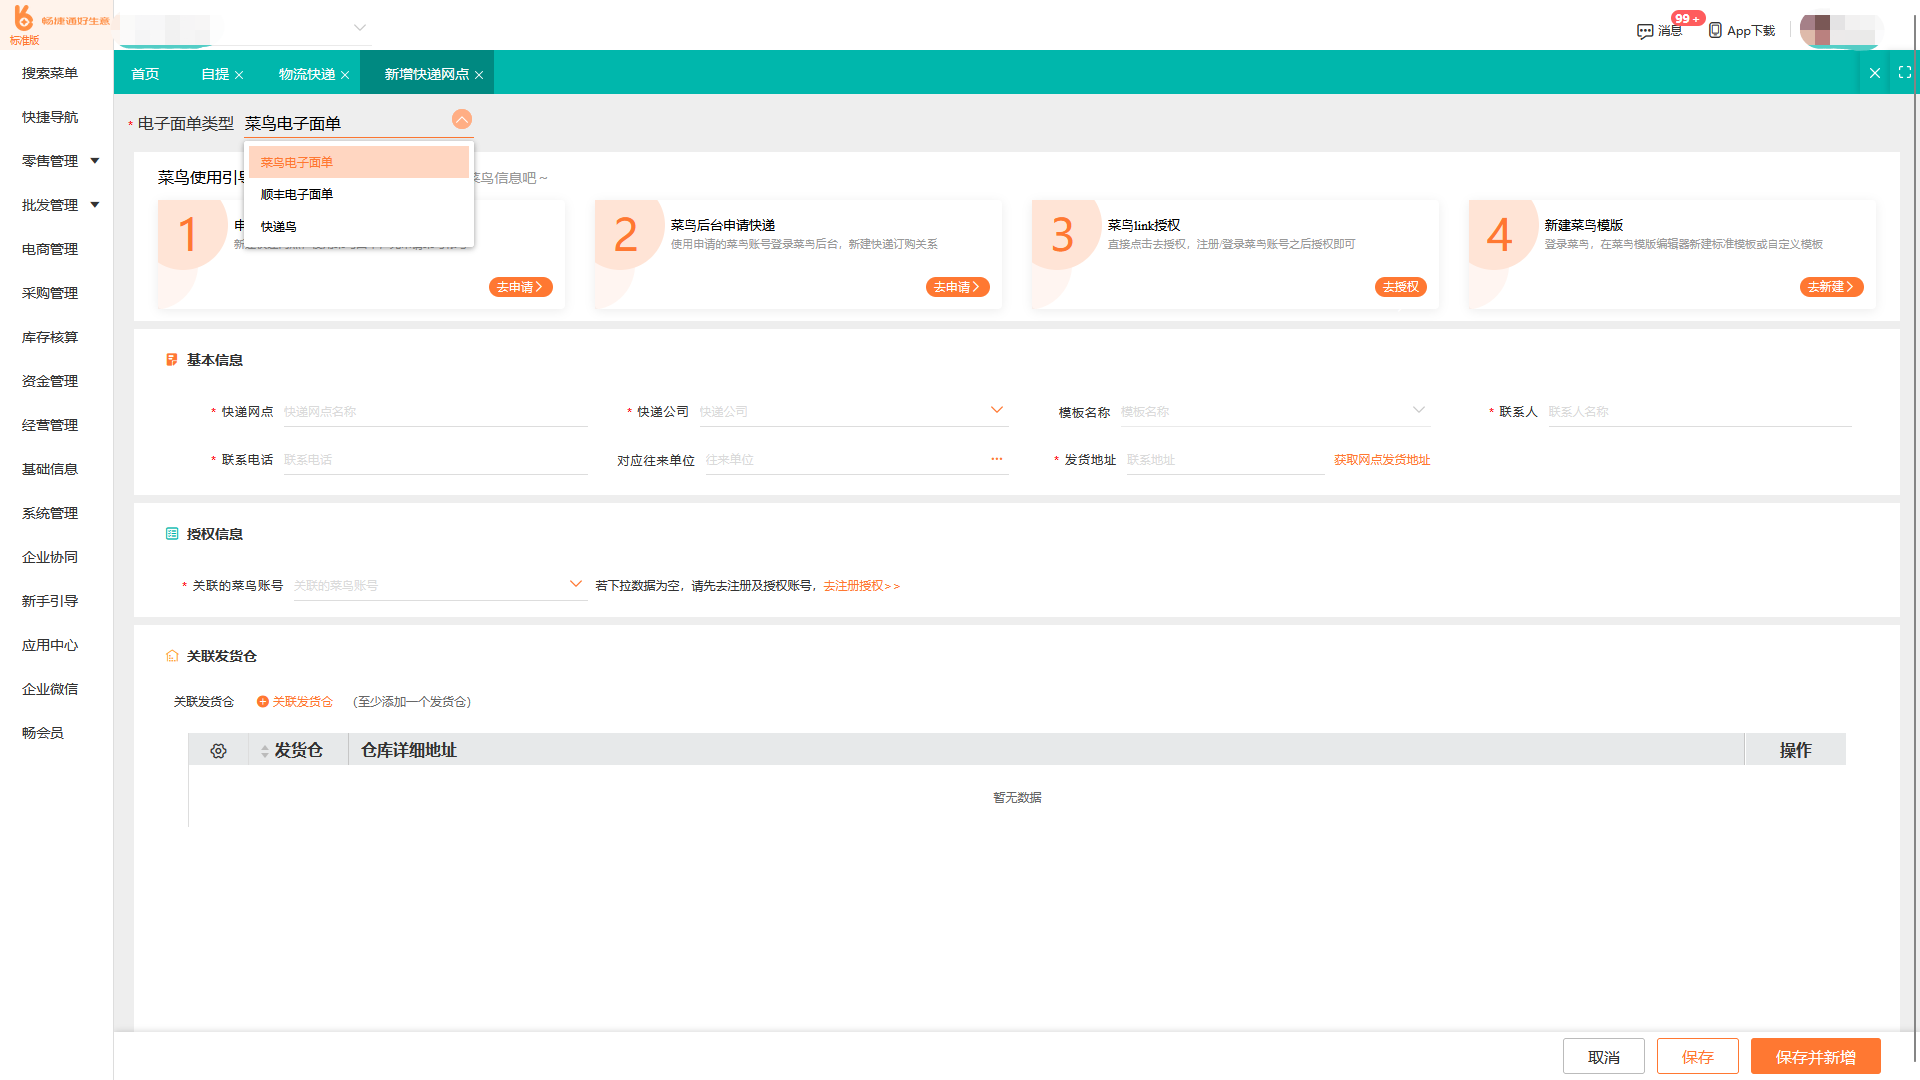Expand 快递公司 dropdown selector
Image resolution: width=1920 pixels, height=1080 pixels.
tap(997, 410)
